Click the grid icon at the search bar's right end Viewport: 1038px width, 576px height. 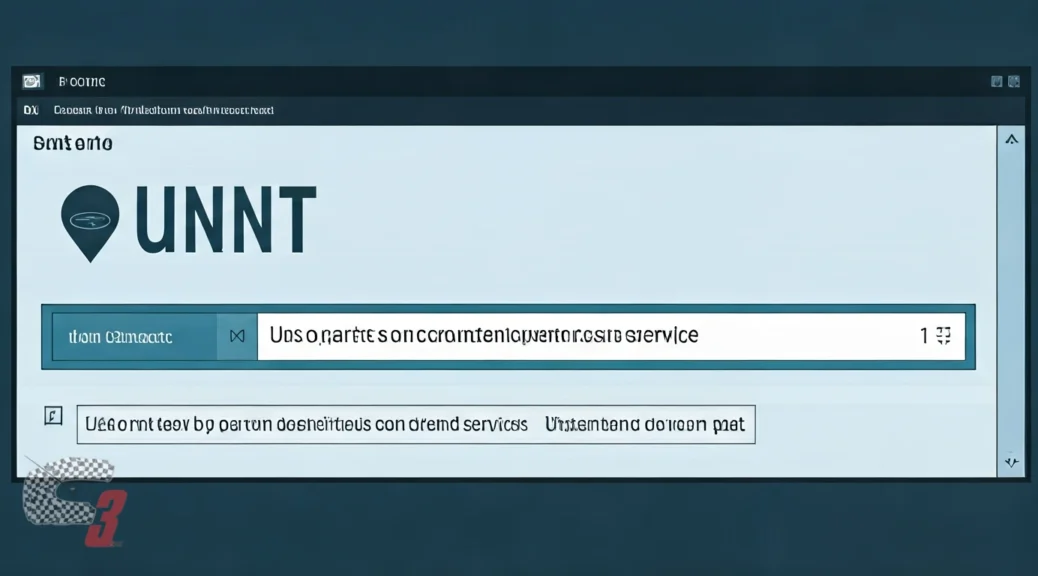(x=943, y=336)
